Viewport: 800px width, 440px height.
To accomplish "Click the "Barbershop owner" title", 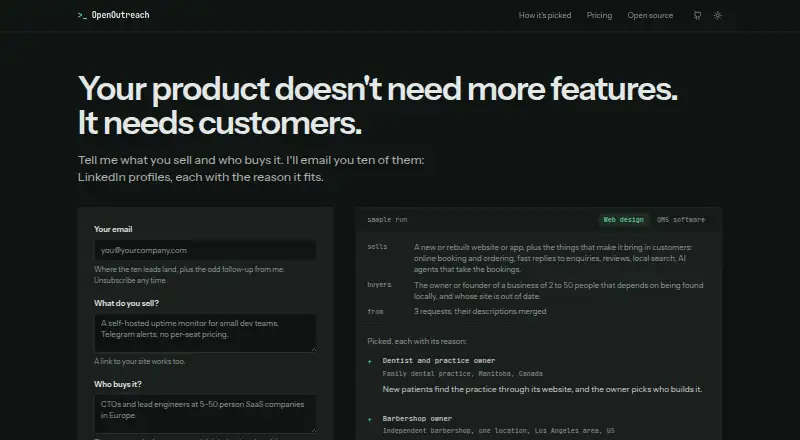I will [x=417, y=419].
